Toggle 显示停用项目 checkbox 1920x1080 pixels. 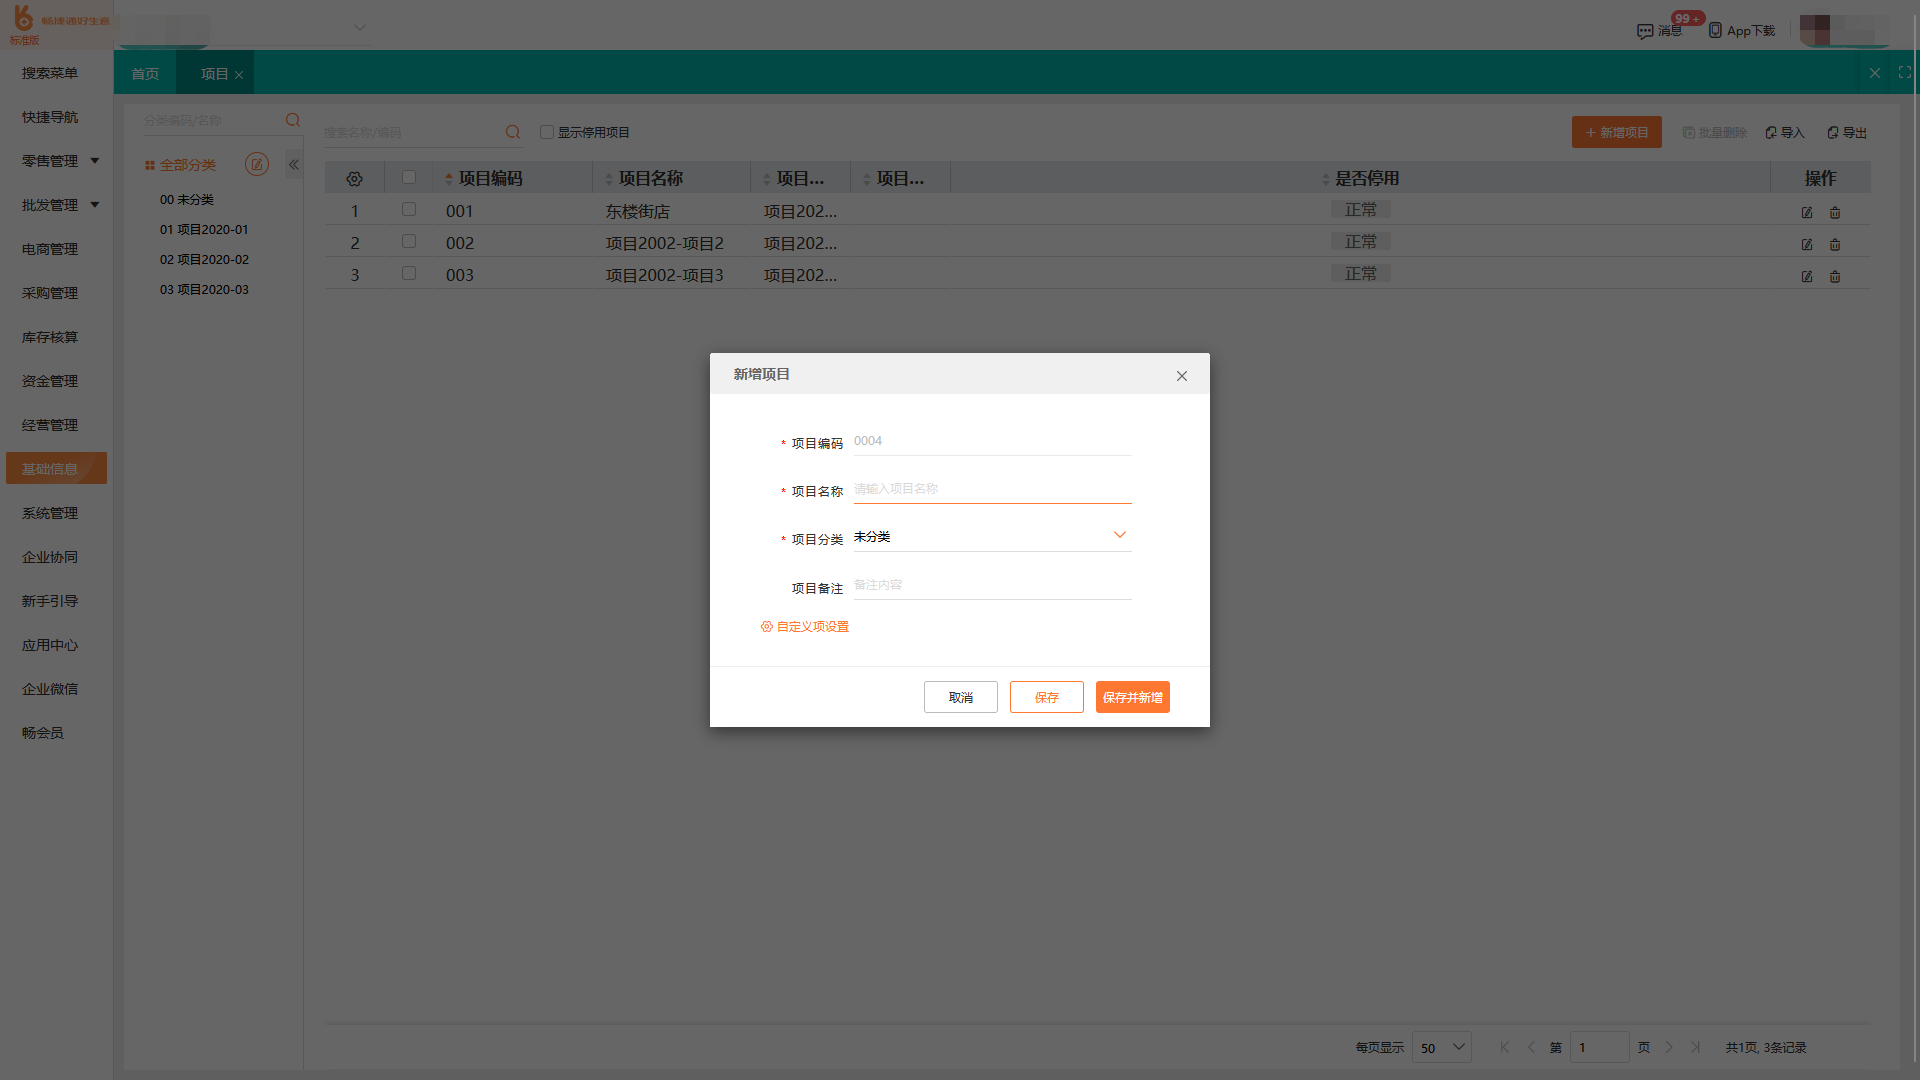tap(547, 131)
